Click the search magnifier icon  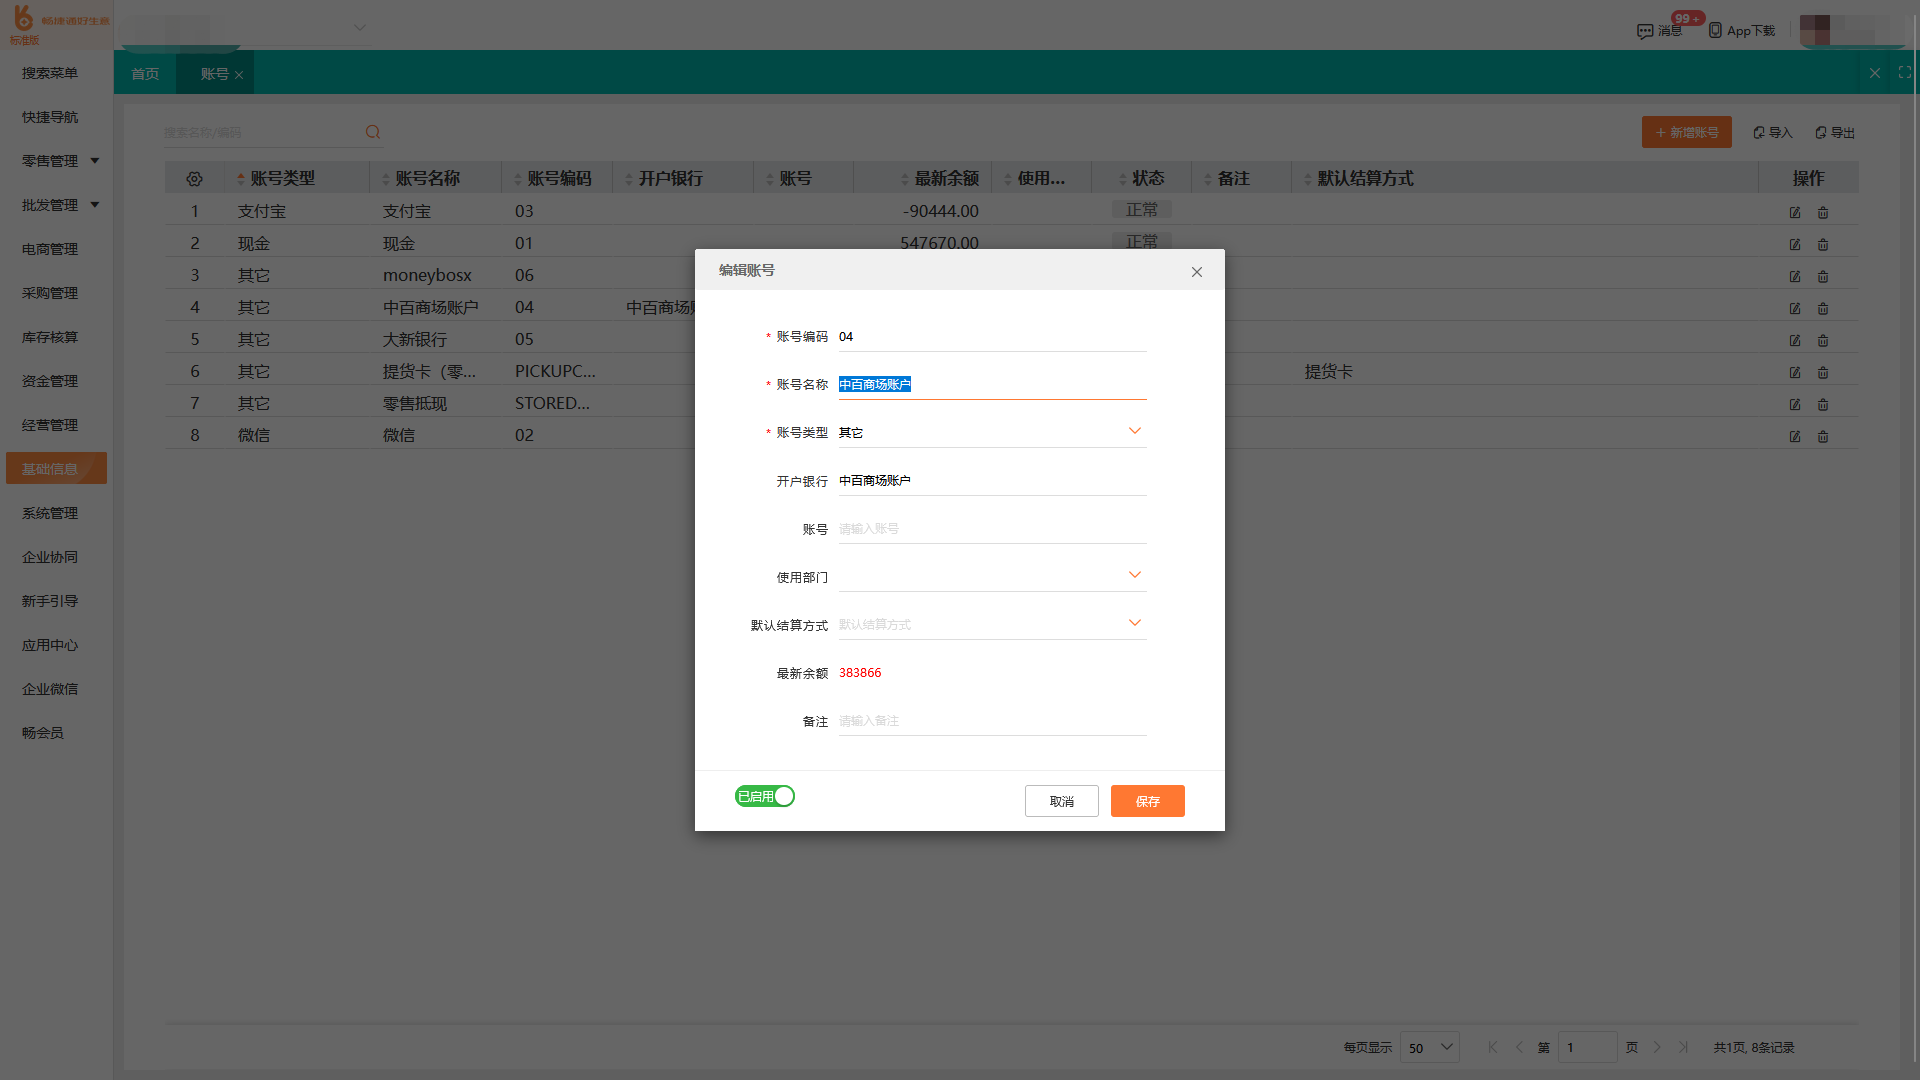[373, 132]
